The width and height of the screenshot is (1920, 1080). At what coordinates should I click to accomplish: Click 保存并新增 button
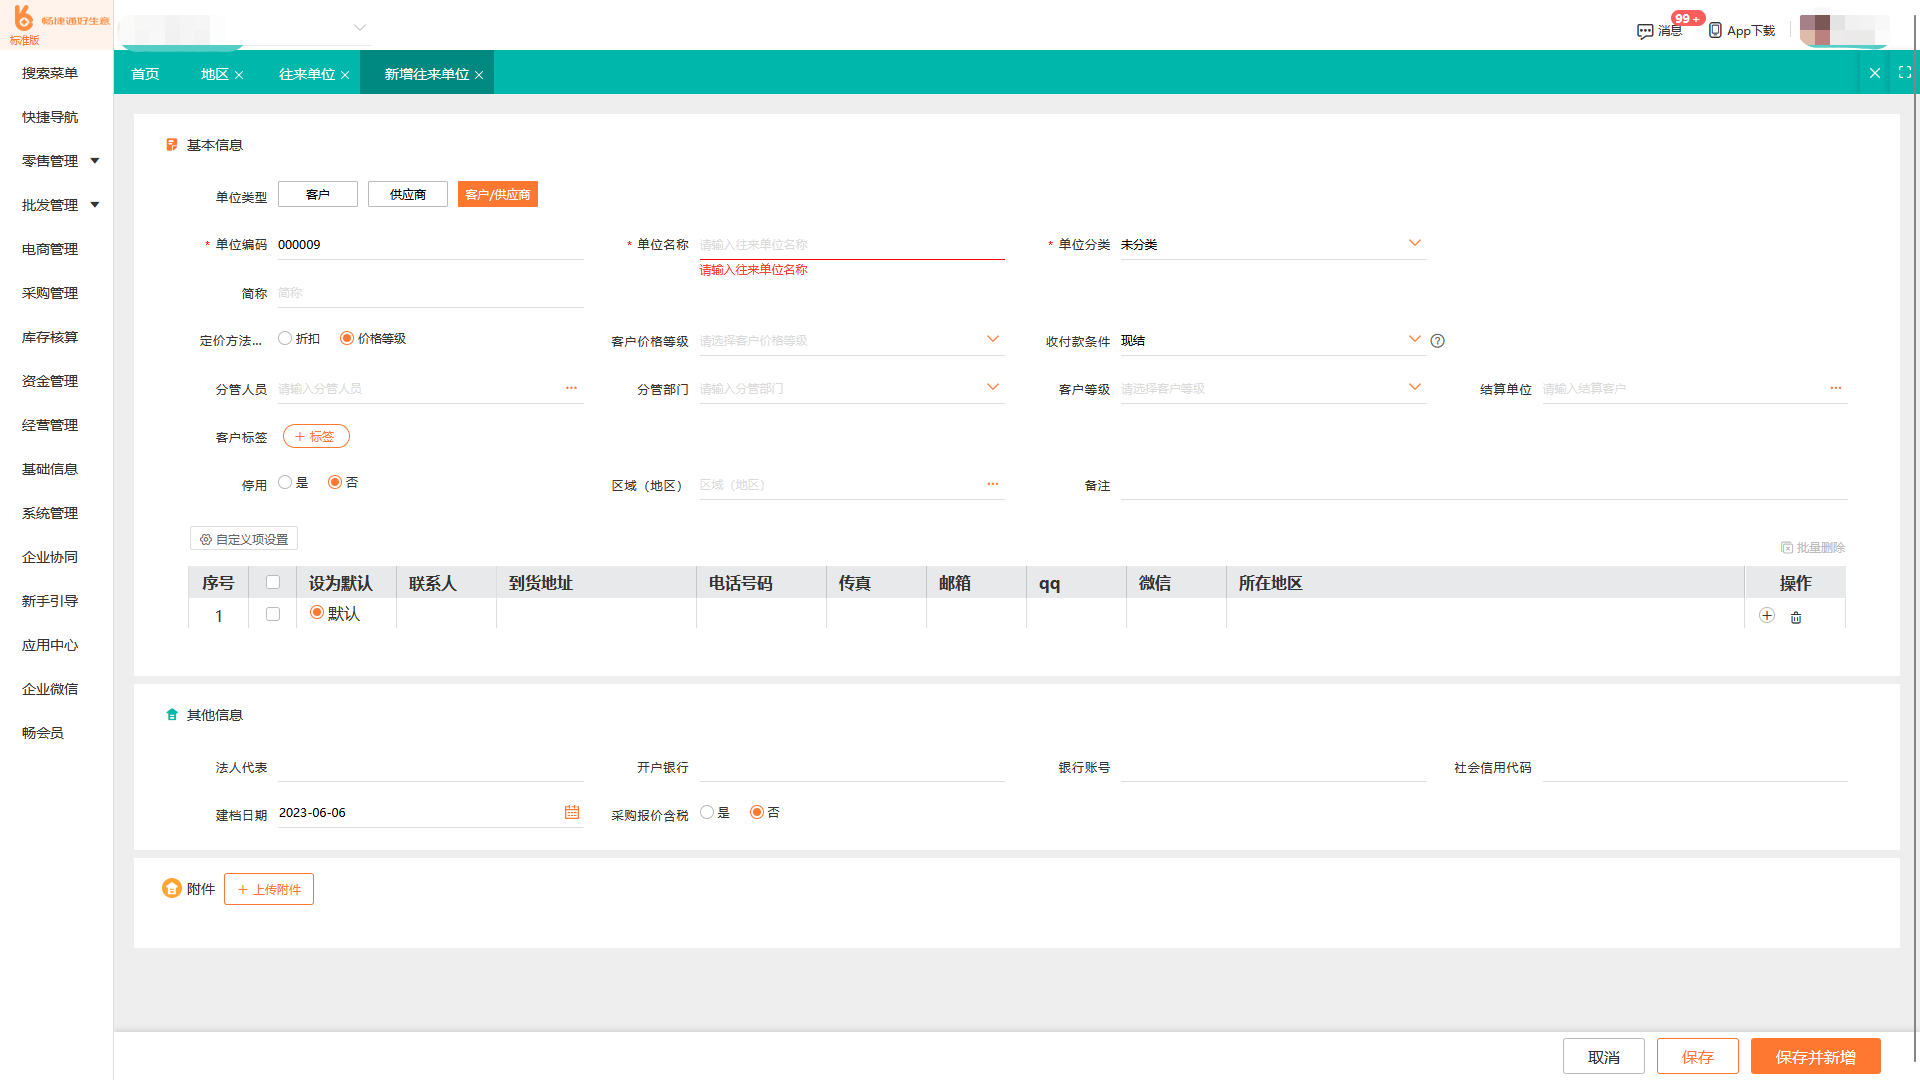point(1812,1054)
